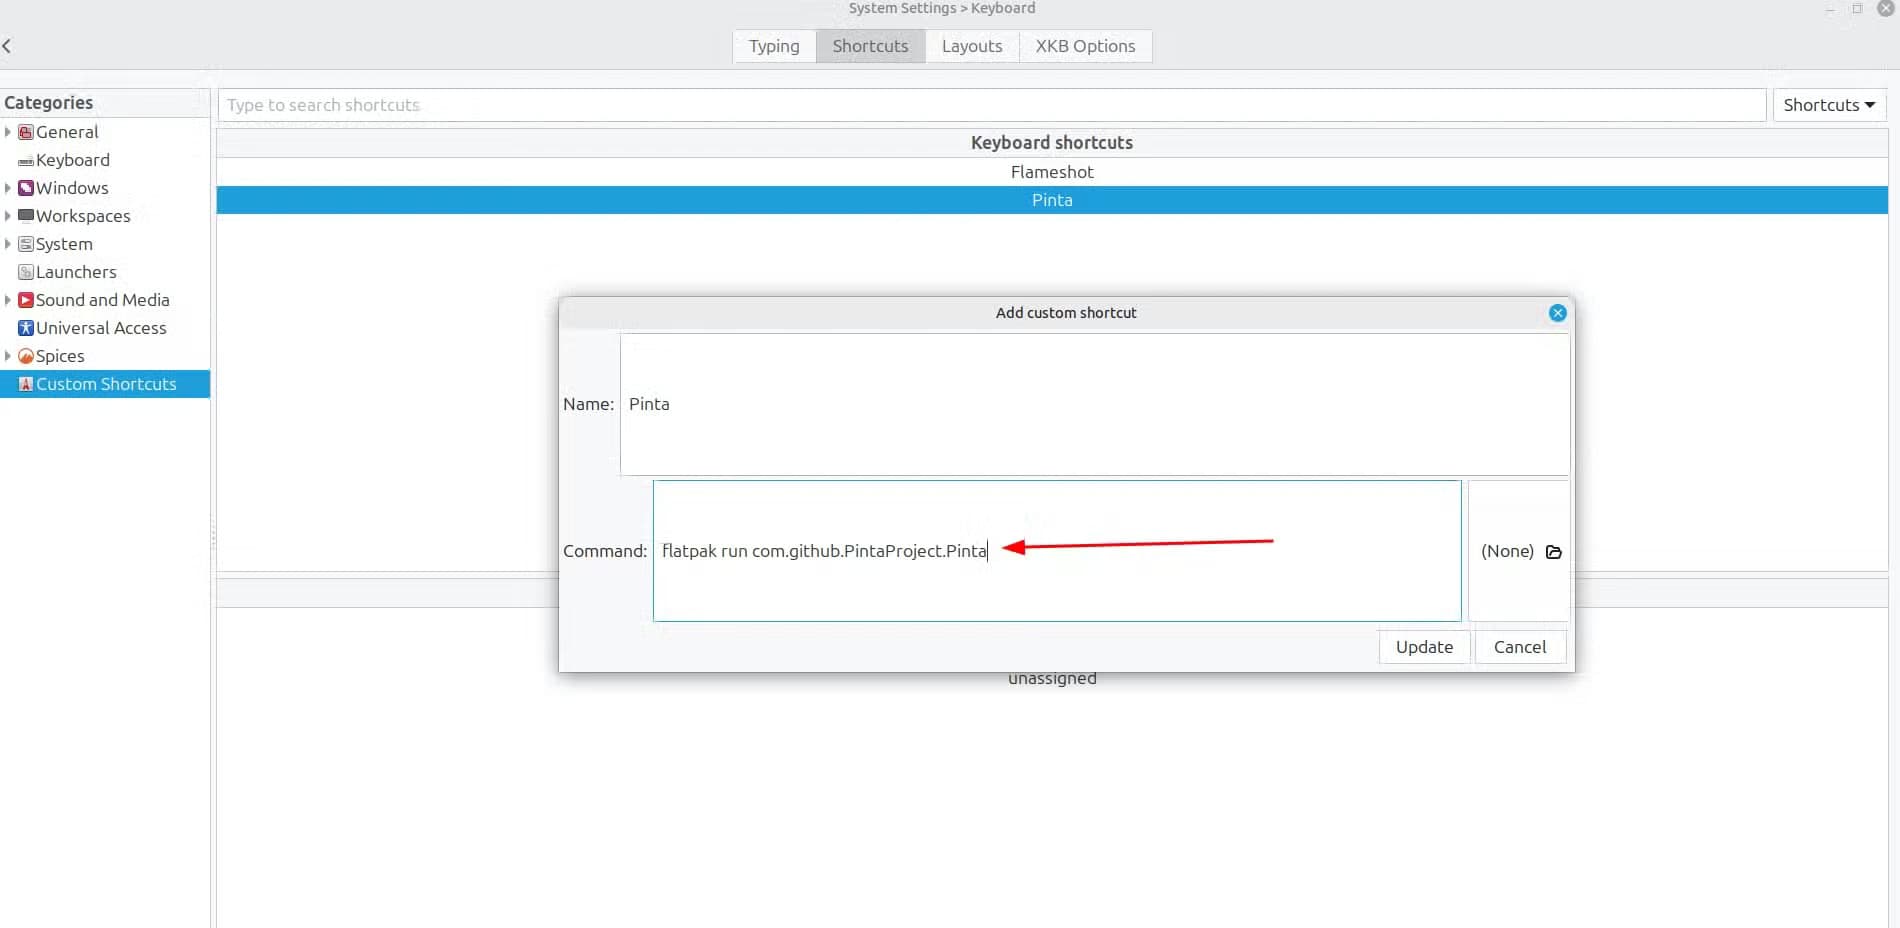The width and height of the screenshot is (1900, 928).
Task: Open the file browse folder icon
Action: coord(1553,552)
